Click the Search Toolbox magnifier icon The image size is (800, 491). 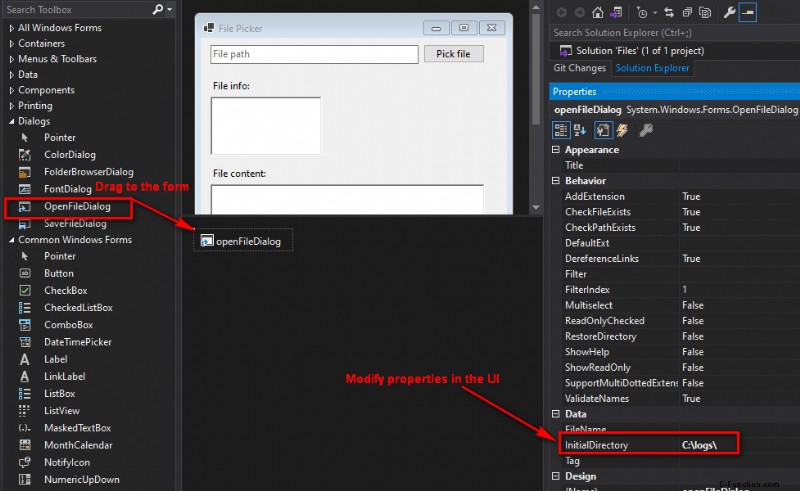pos(158,9)
